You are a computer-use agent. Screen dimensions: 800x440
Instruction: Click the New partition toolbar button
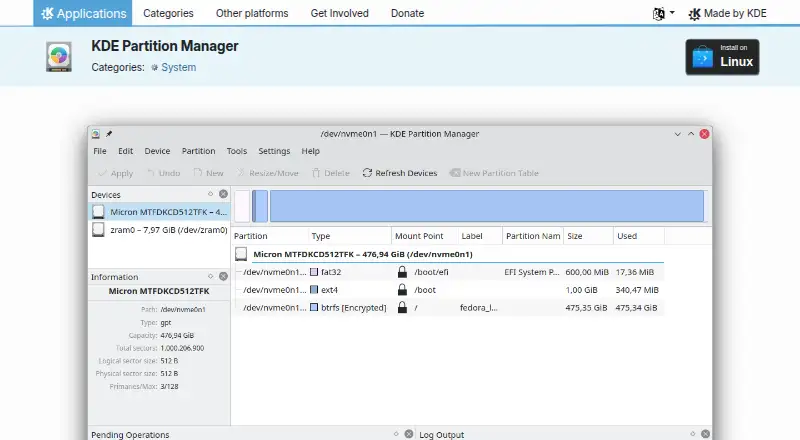[208, 173]
